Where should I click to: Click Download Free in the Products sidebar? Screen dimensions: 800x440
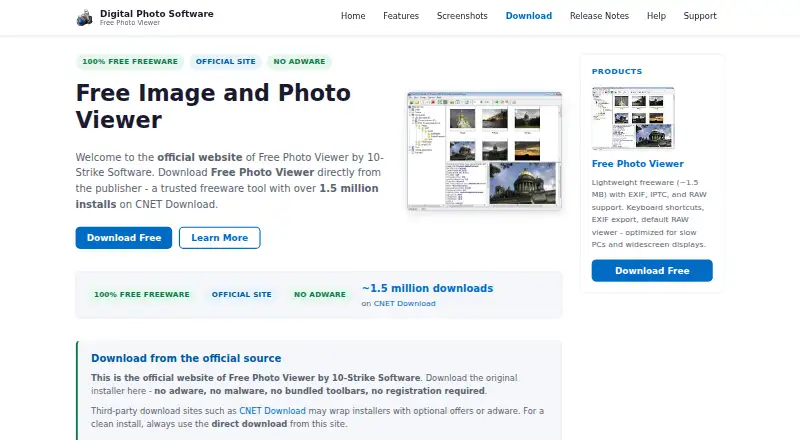652,271
